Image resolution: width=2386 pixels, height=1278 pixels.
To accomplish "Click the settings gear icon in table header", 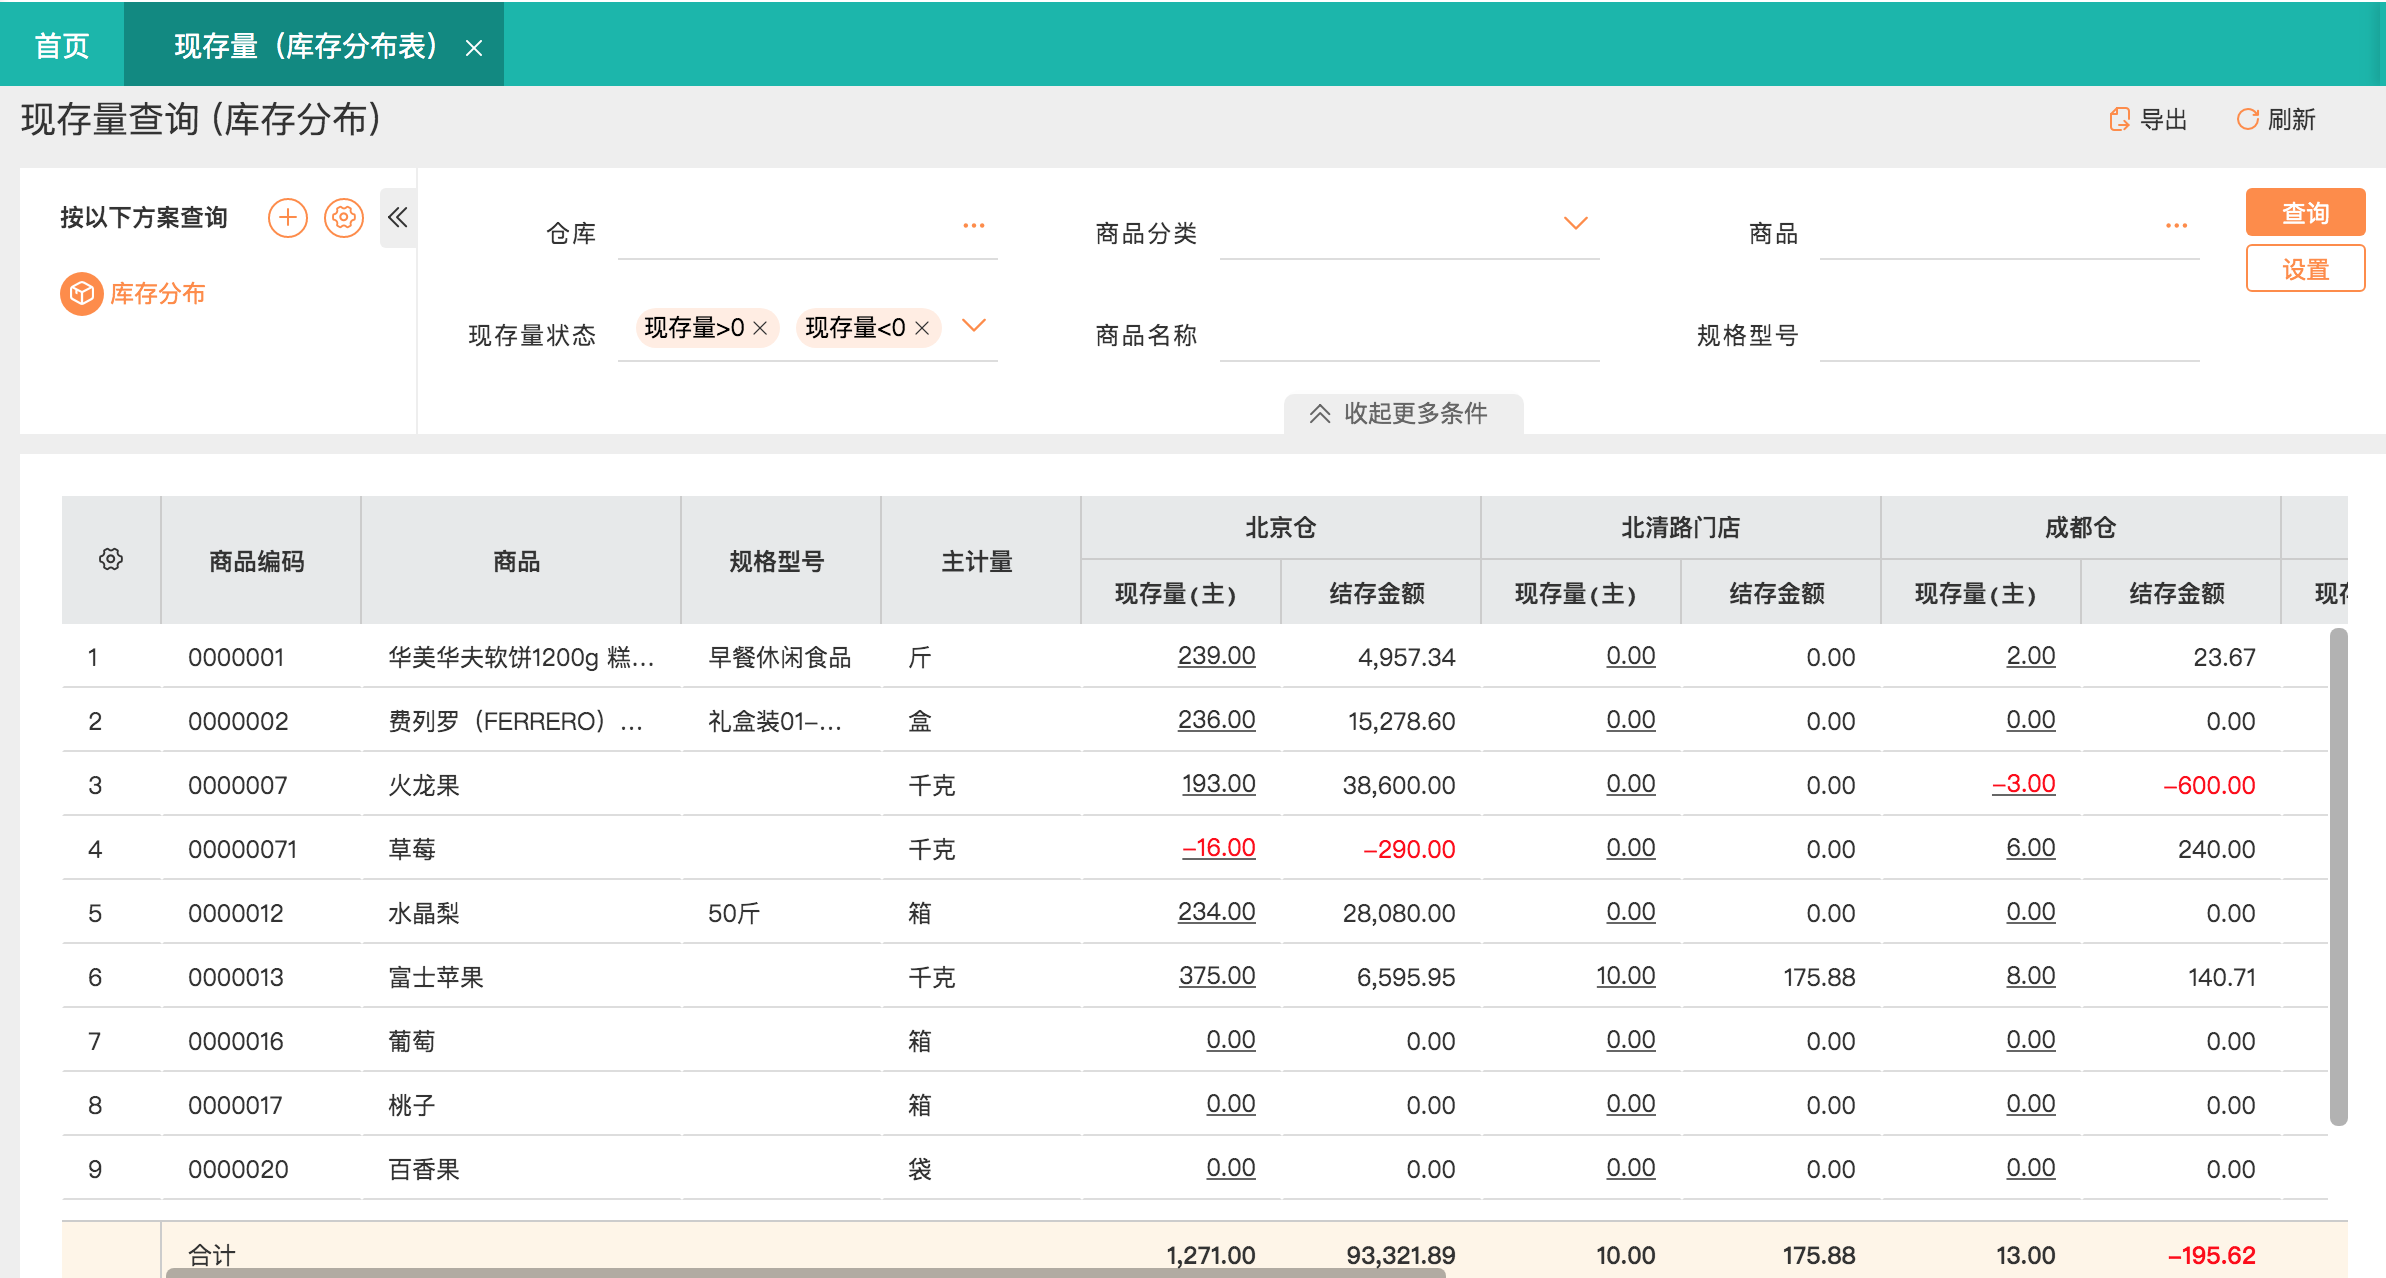I will pos(112,560).
